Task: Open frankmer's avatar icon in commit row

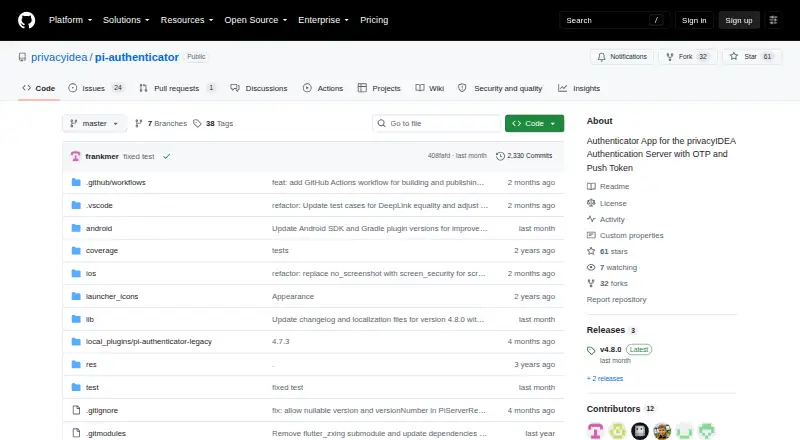Action: coord(76,156)
